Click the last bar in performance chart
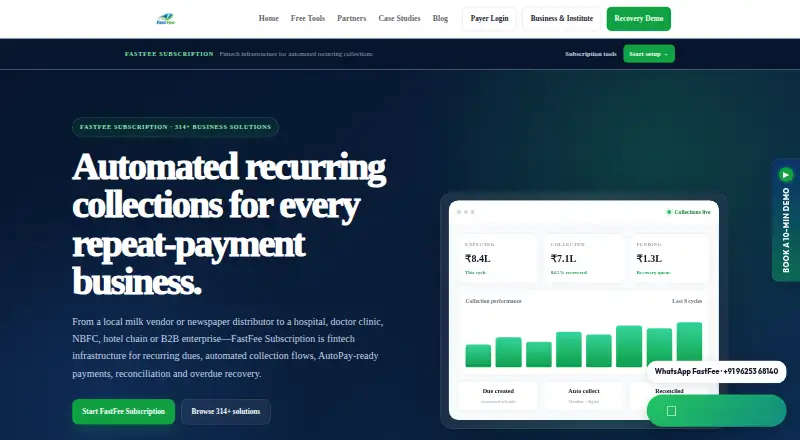 point(689,345)
